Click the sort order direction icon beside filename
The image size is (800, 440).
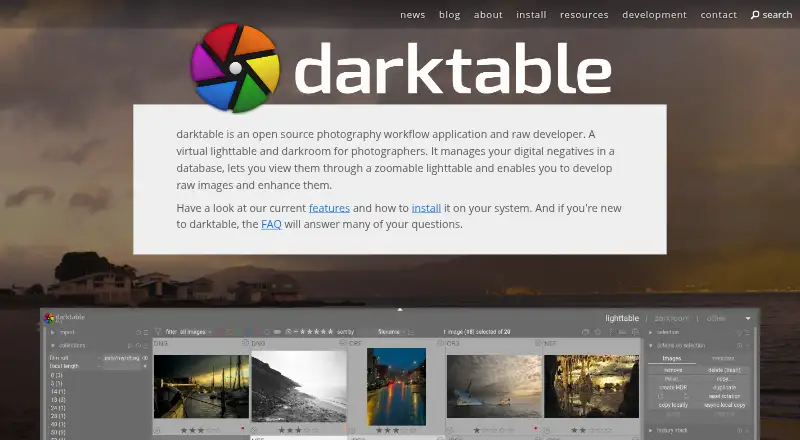(x=411, y=332)
